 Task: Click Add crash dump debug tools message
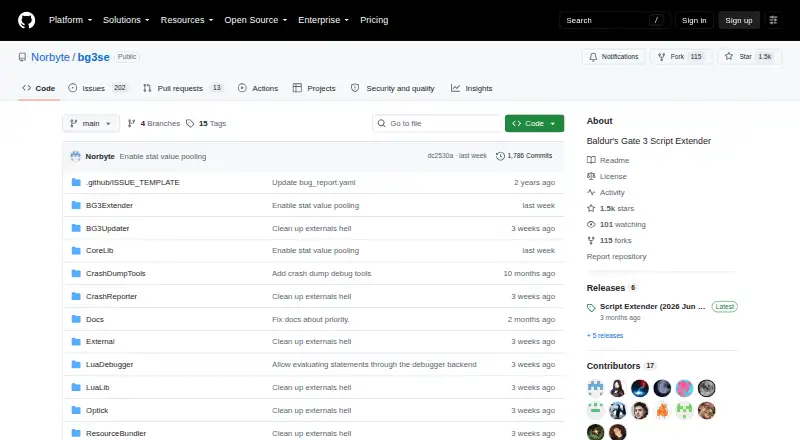click(x=321, y=274)
